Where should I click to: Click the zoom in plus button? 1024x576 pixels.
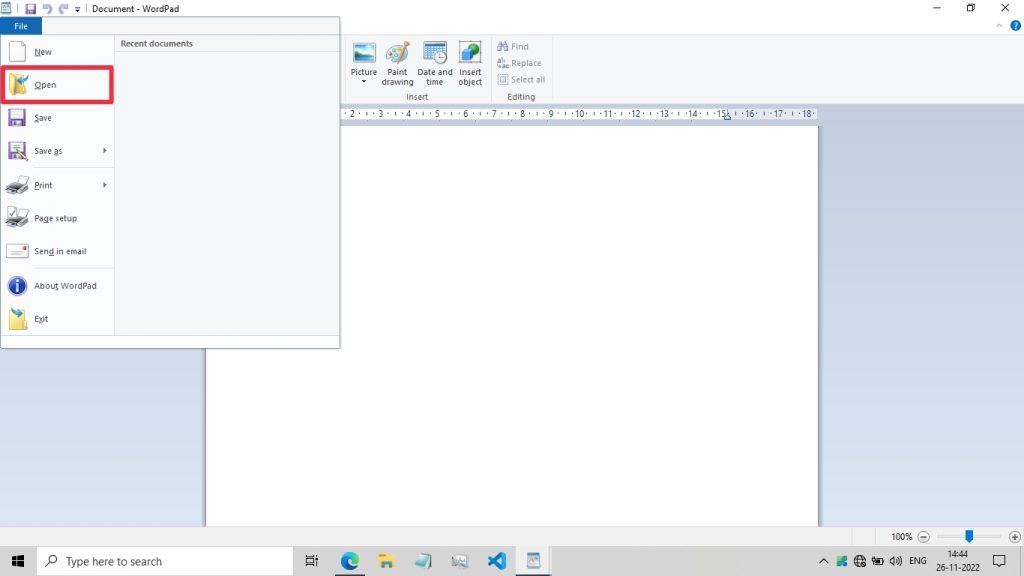click(x=1014, y=537)
